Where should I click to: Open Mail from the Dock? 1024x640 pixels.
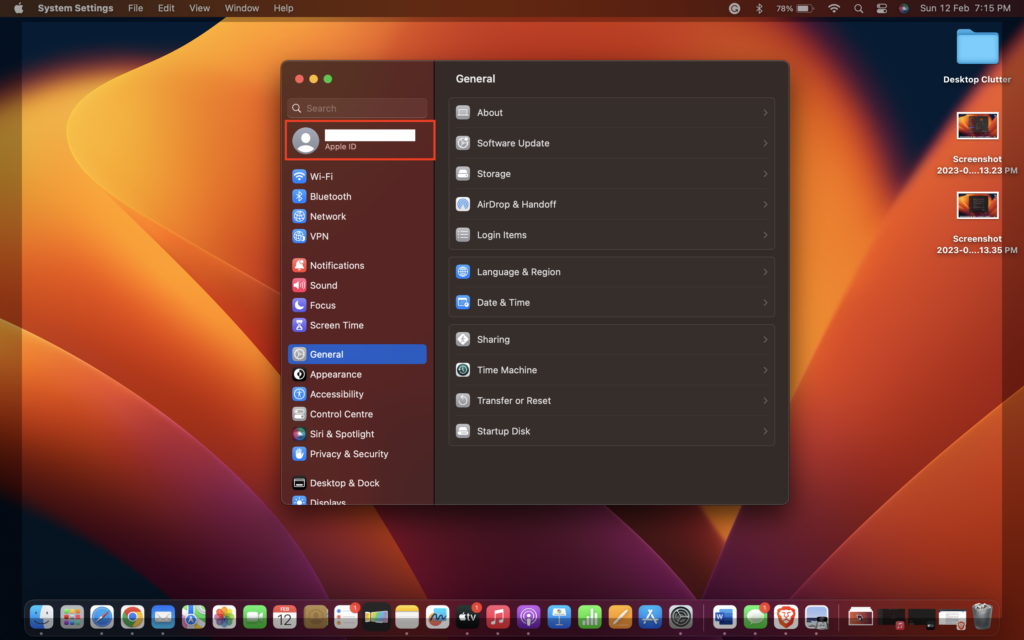click(163, 616)
